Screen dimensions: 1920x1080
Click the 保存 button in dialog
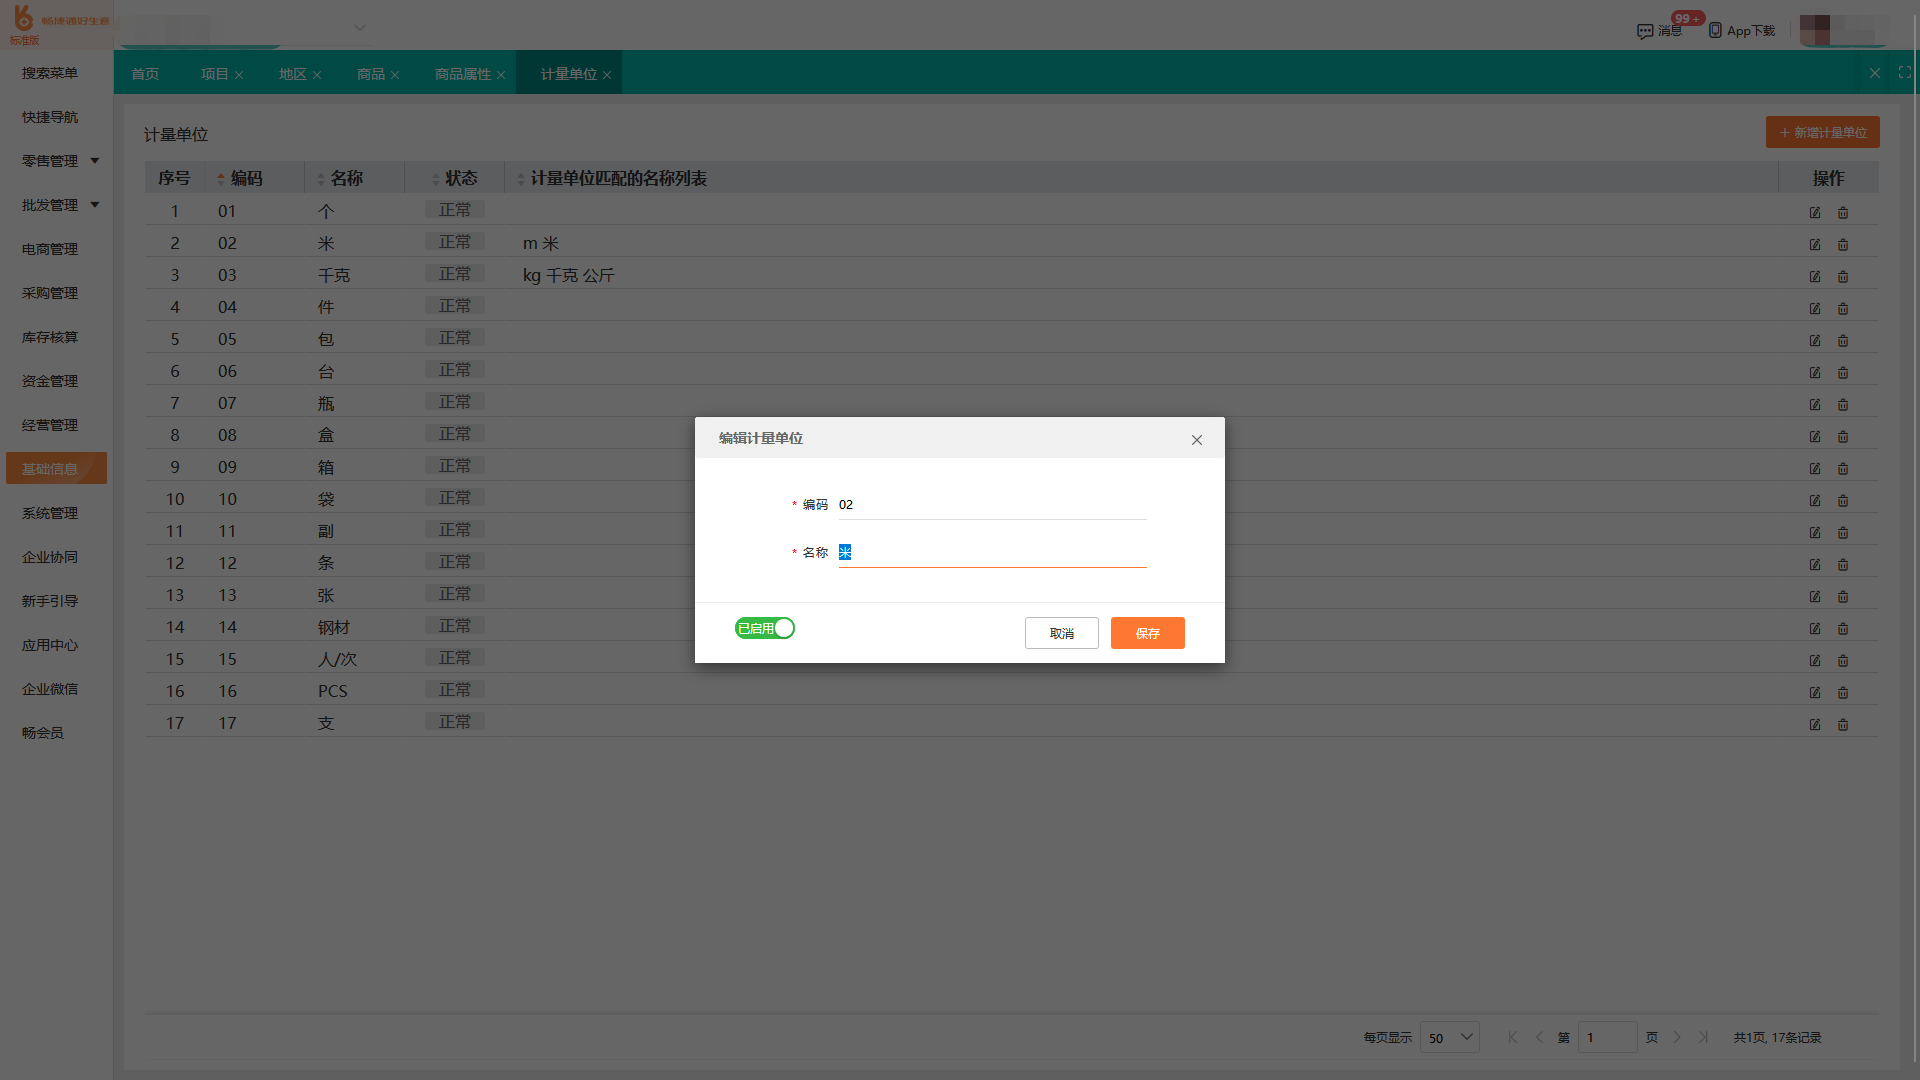(1147, 633)
